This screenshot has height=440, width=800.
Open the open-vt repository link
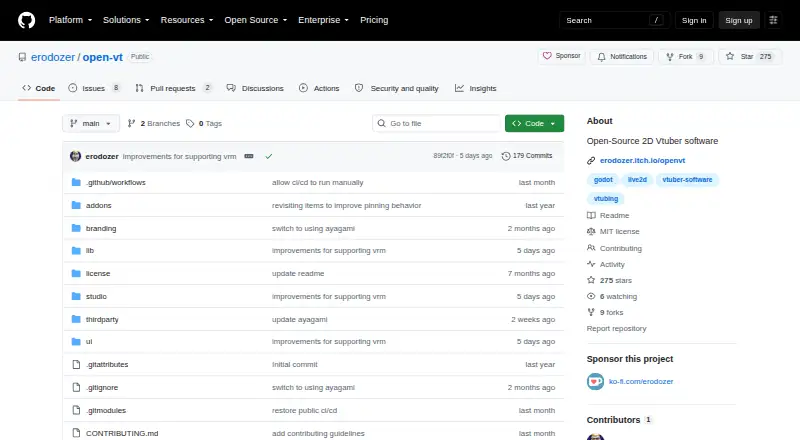(103, 57)
